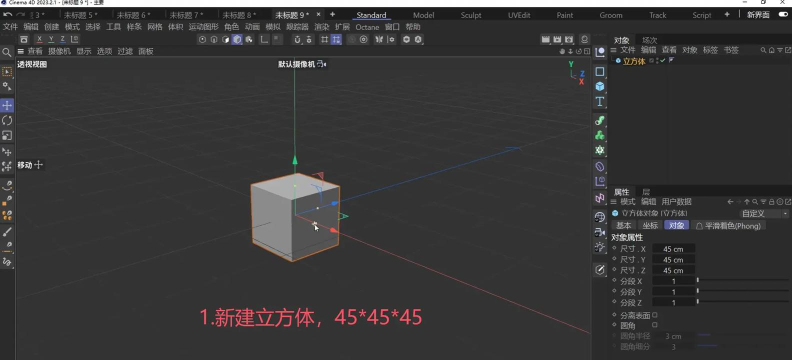Click the 尺寸 . Z input field
Screen dimensions: 792x360
click(673, 270)
